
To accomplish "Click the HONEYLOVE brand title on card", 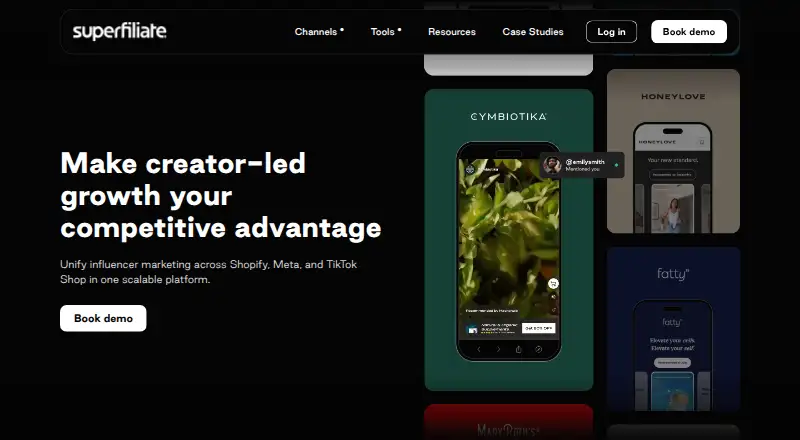I will [673, 96].
